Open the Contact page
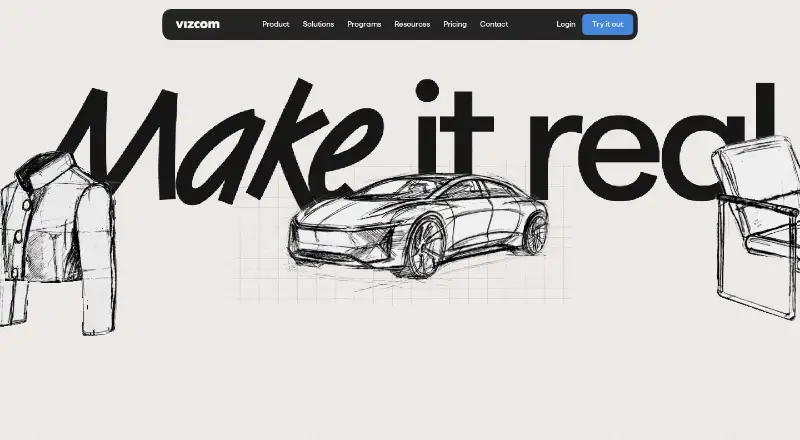The image size is (800, 440). coord(493,24)
